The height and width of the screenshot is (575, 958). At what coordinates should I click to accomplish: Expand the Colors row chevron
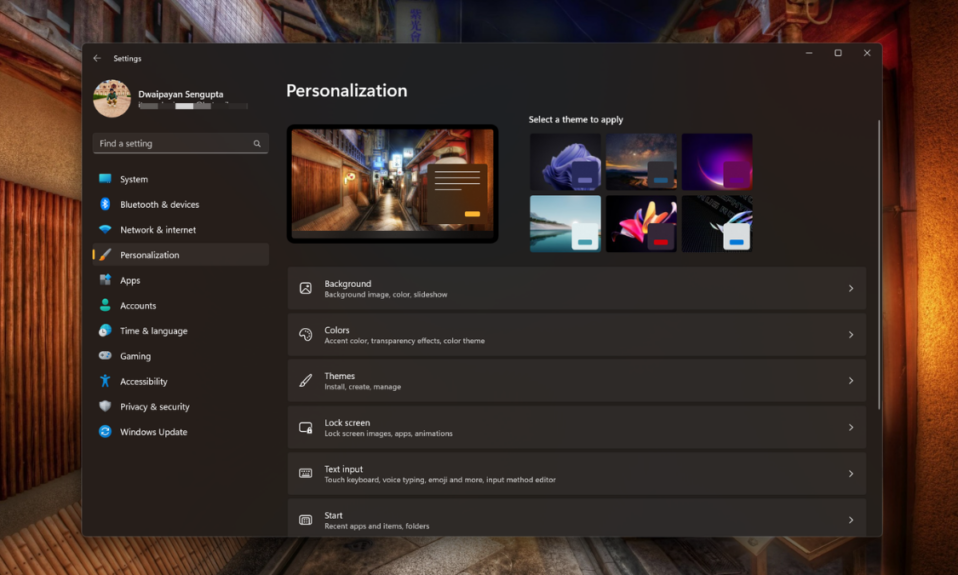pyautogui.click(x=851, y=335)
